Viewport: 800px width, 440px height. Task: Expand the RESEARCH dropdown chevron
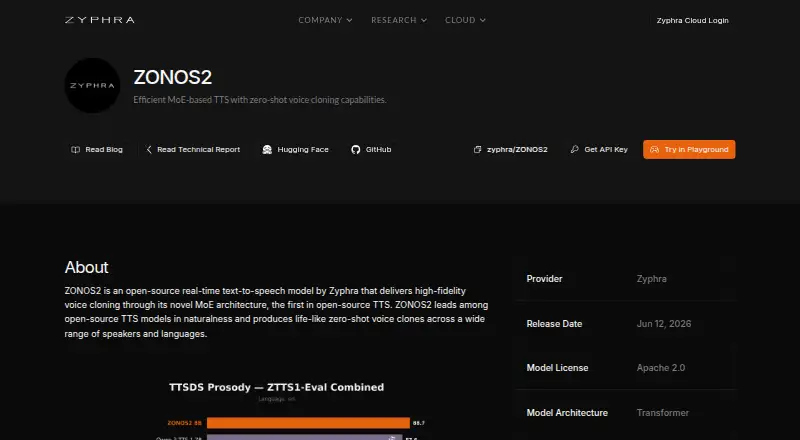424,20
